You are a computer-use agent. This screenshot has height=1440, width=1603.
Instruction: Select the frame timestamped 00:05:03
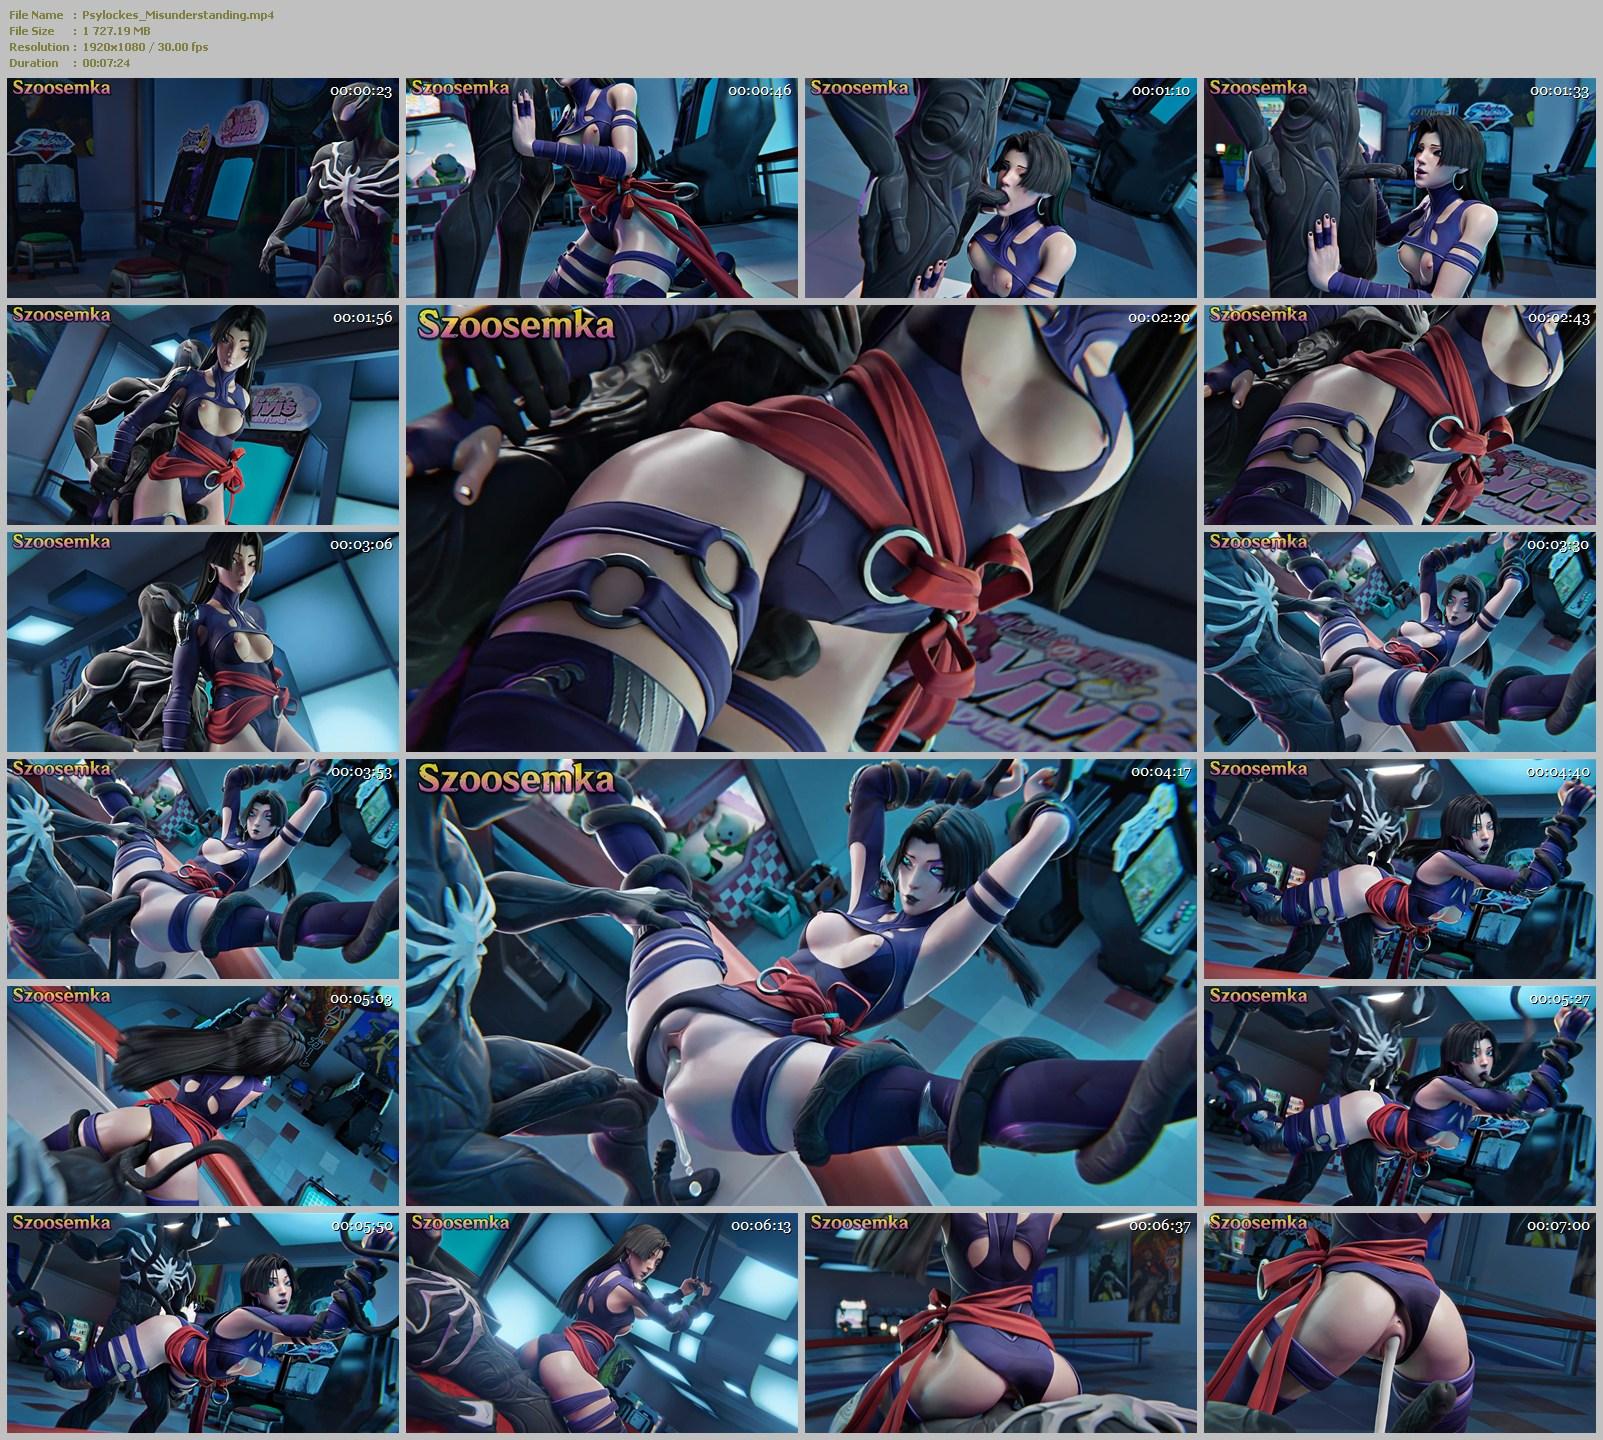203,1096
